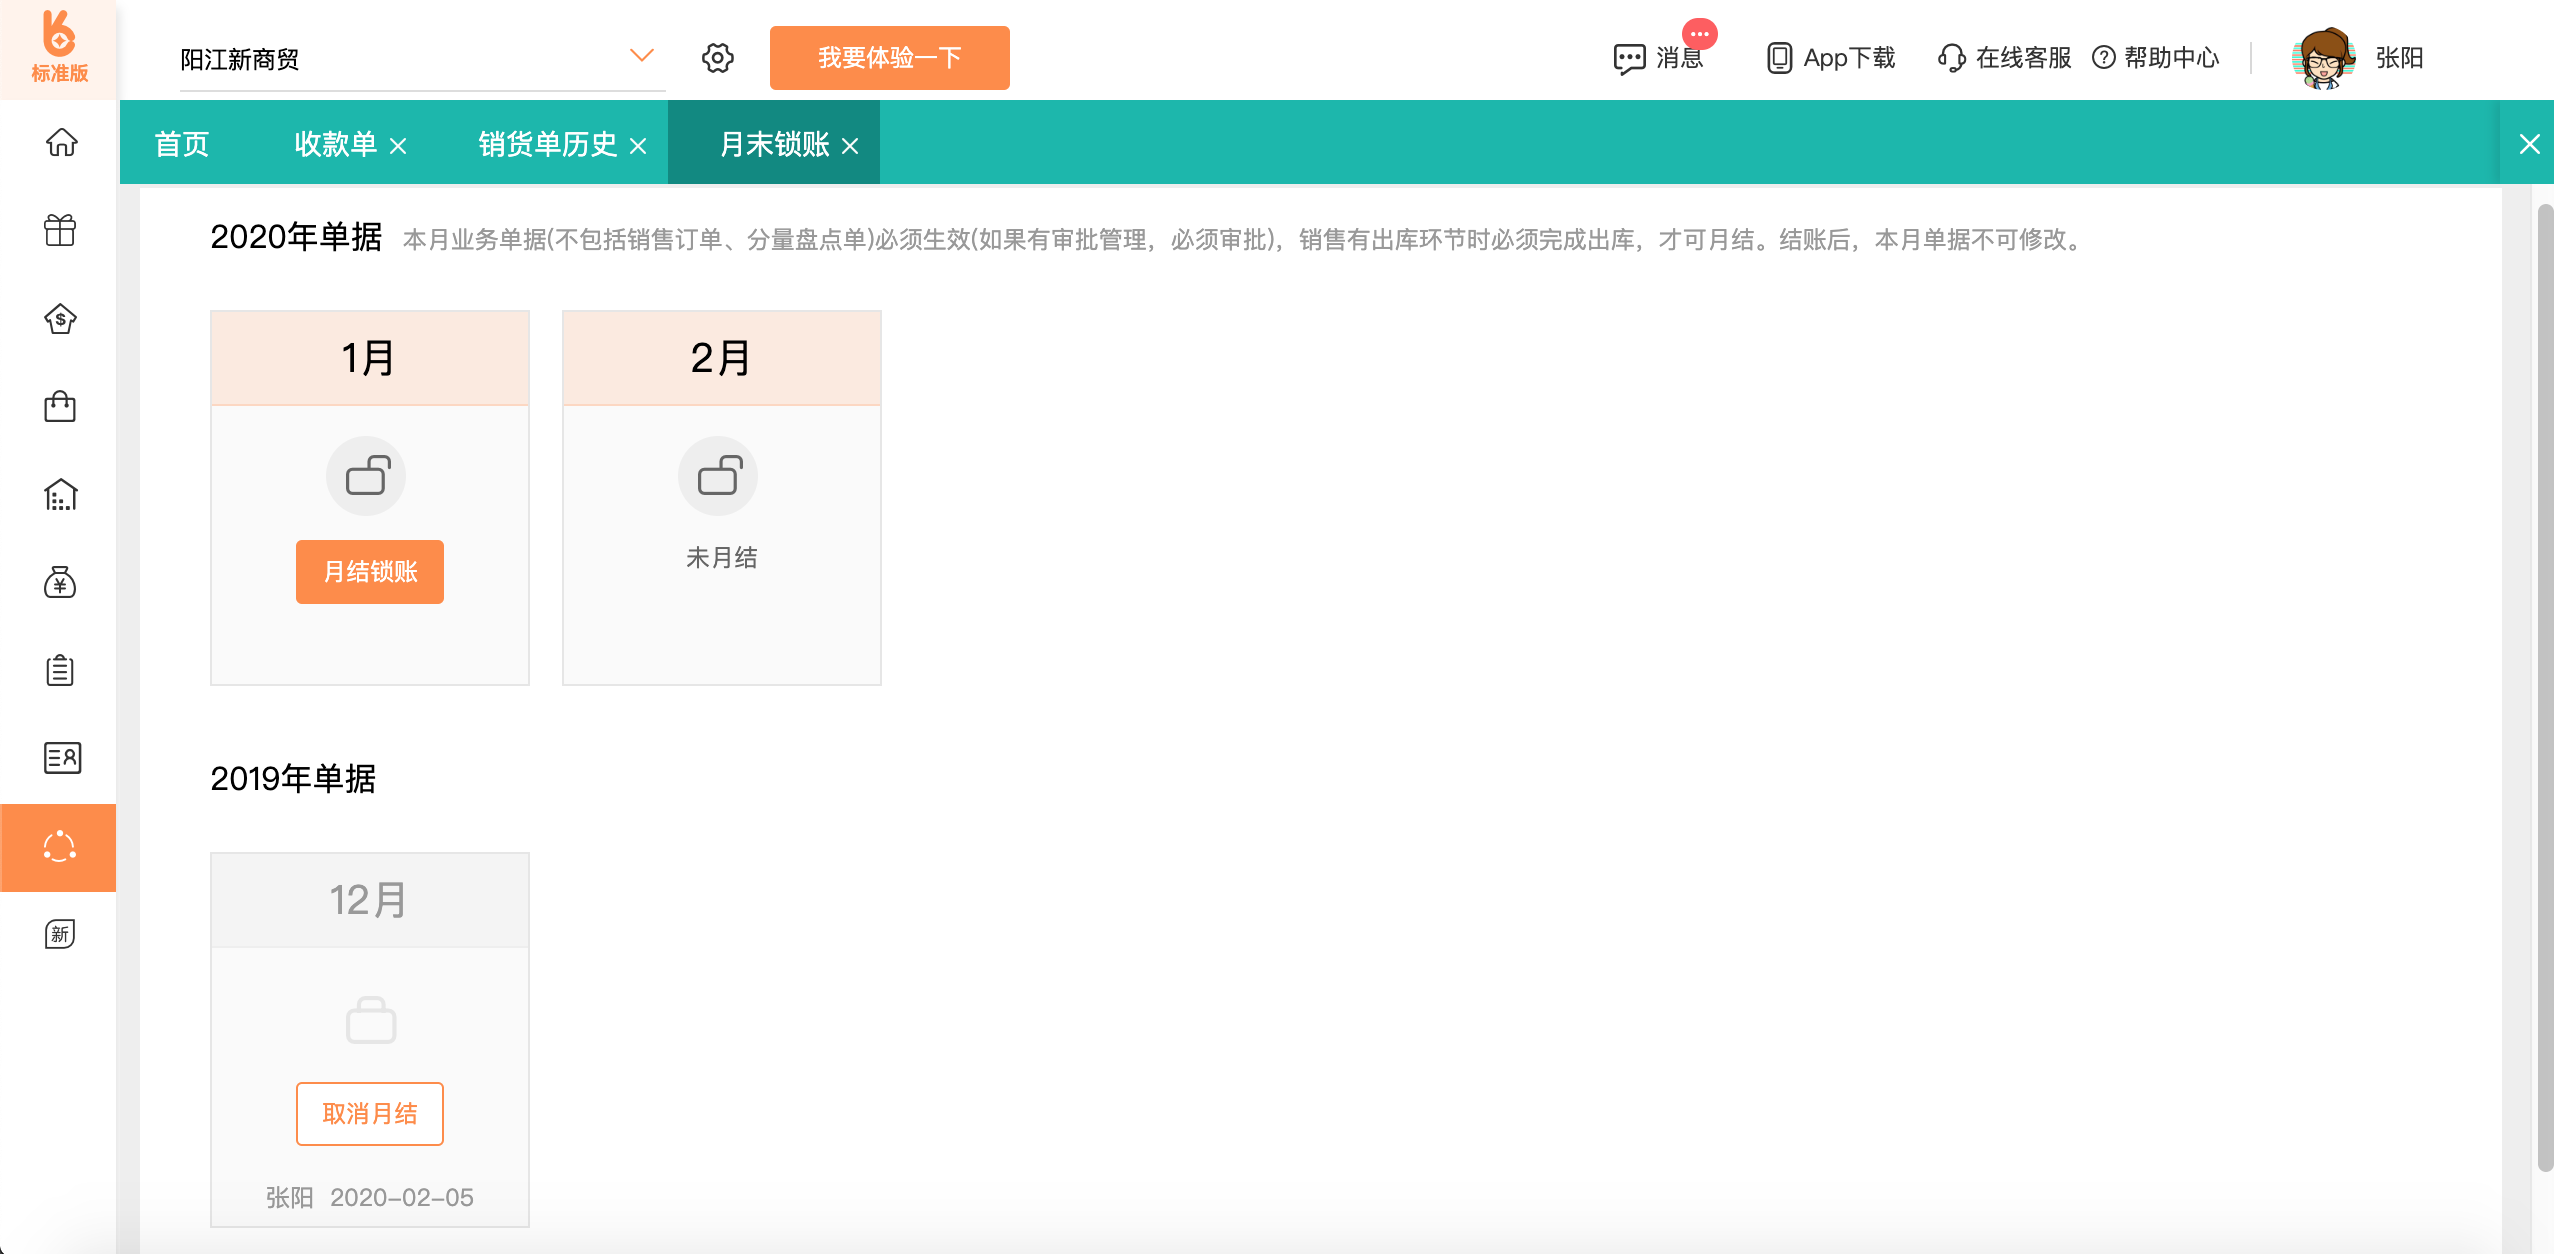The image size is (2554, 1254).
Task: Close the 月末锁账 tab
Action: point(858,143)
